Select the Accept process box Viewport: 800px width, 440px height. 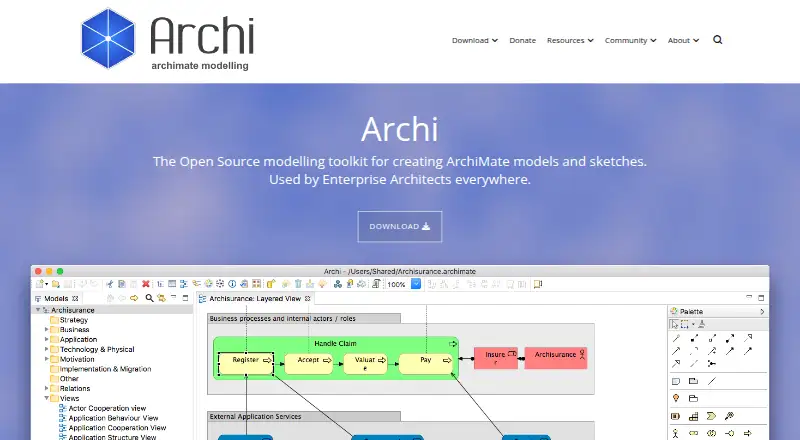pyautogui.click(x=309, y=363)
